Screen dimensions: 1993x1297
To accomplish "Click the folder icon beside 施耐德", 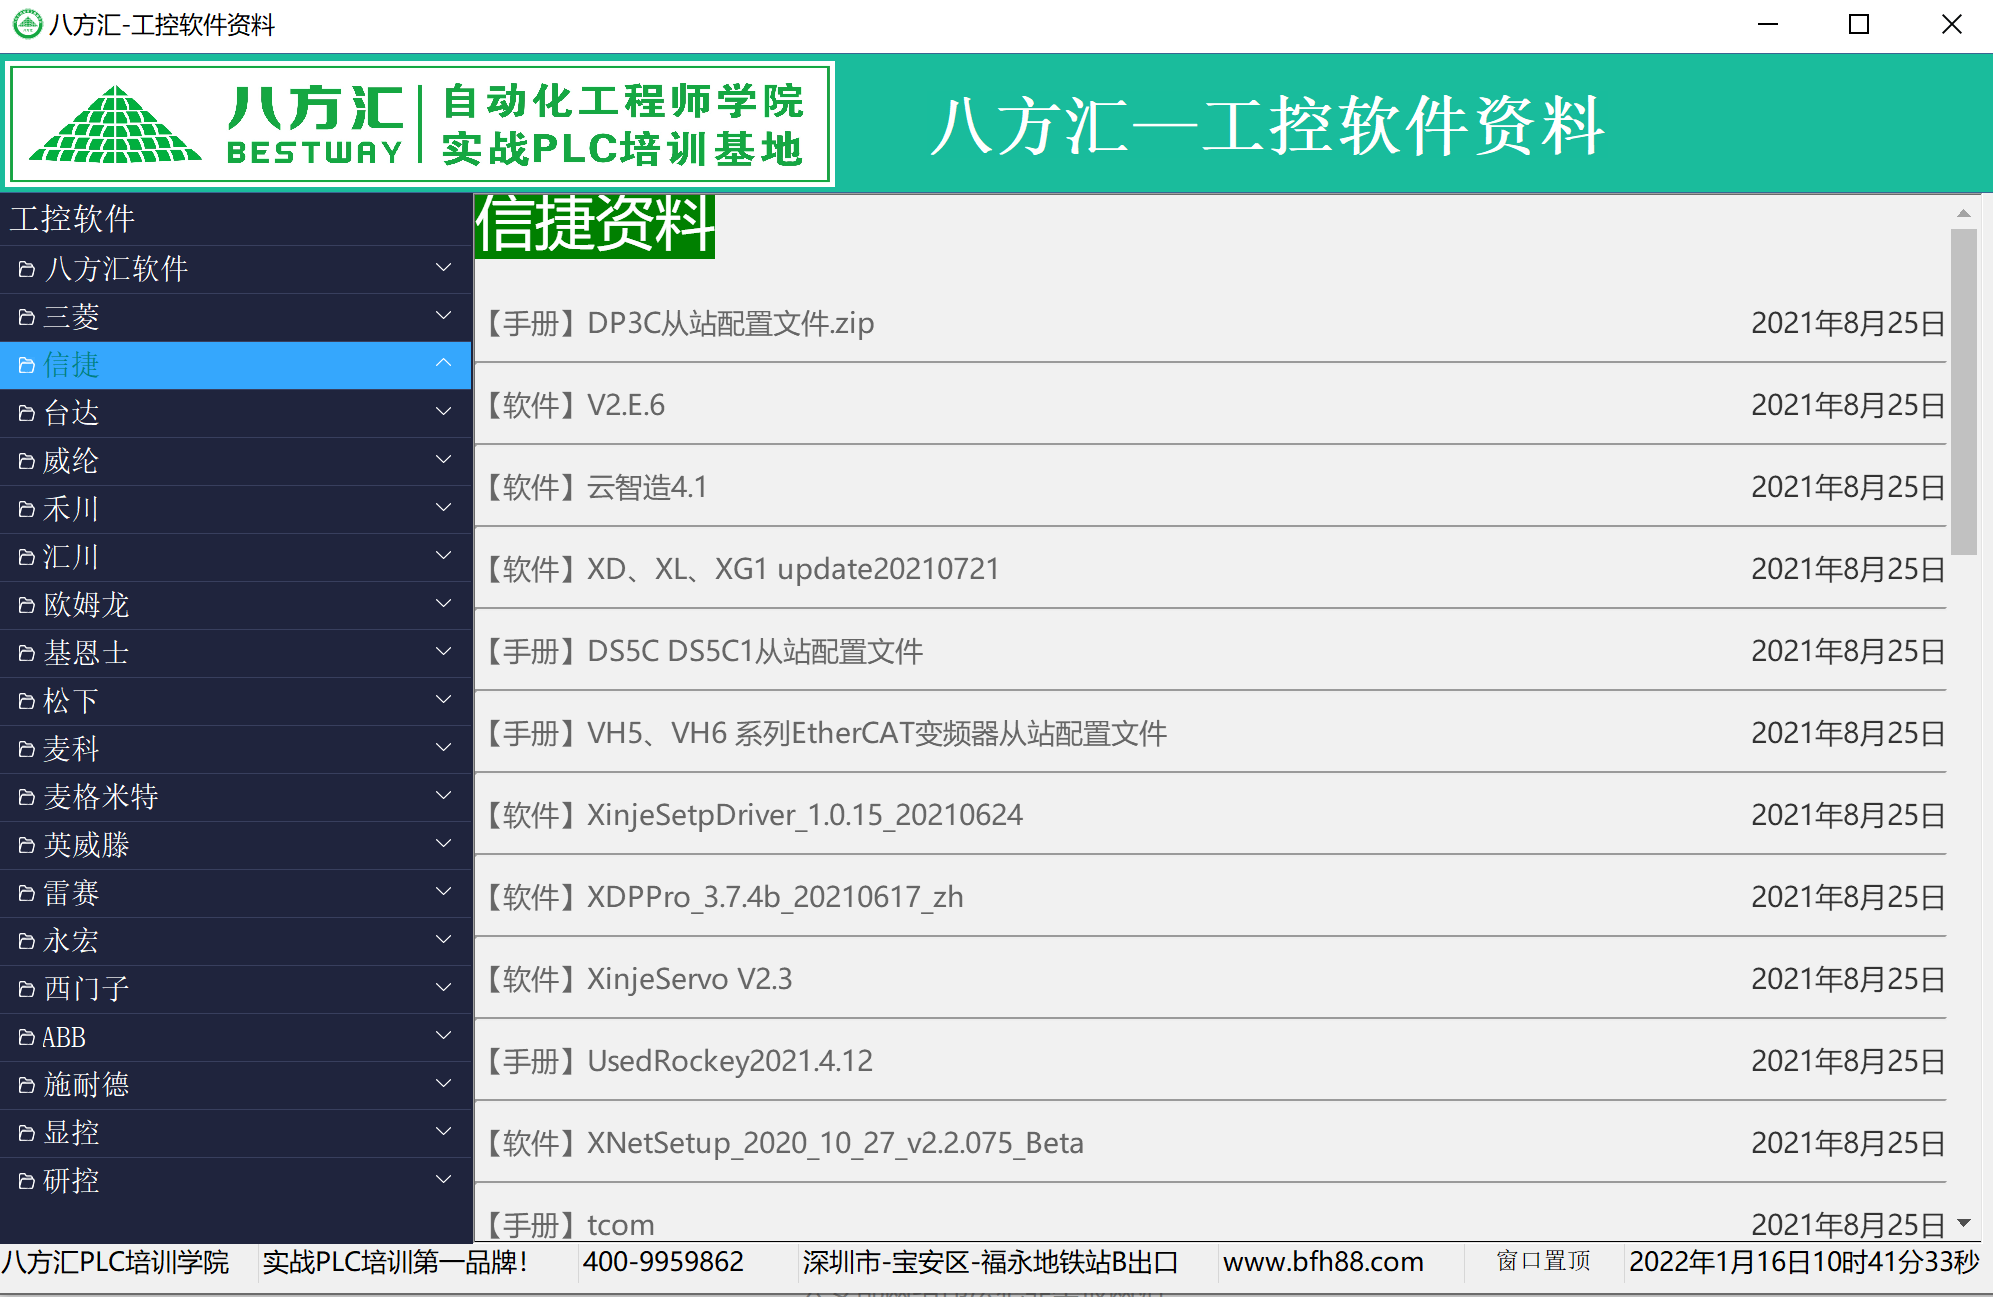I will coord(26,1084).
